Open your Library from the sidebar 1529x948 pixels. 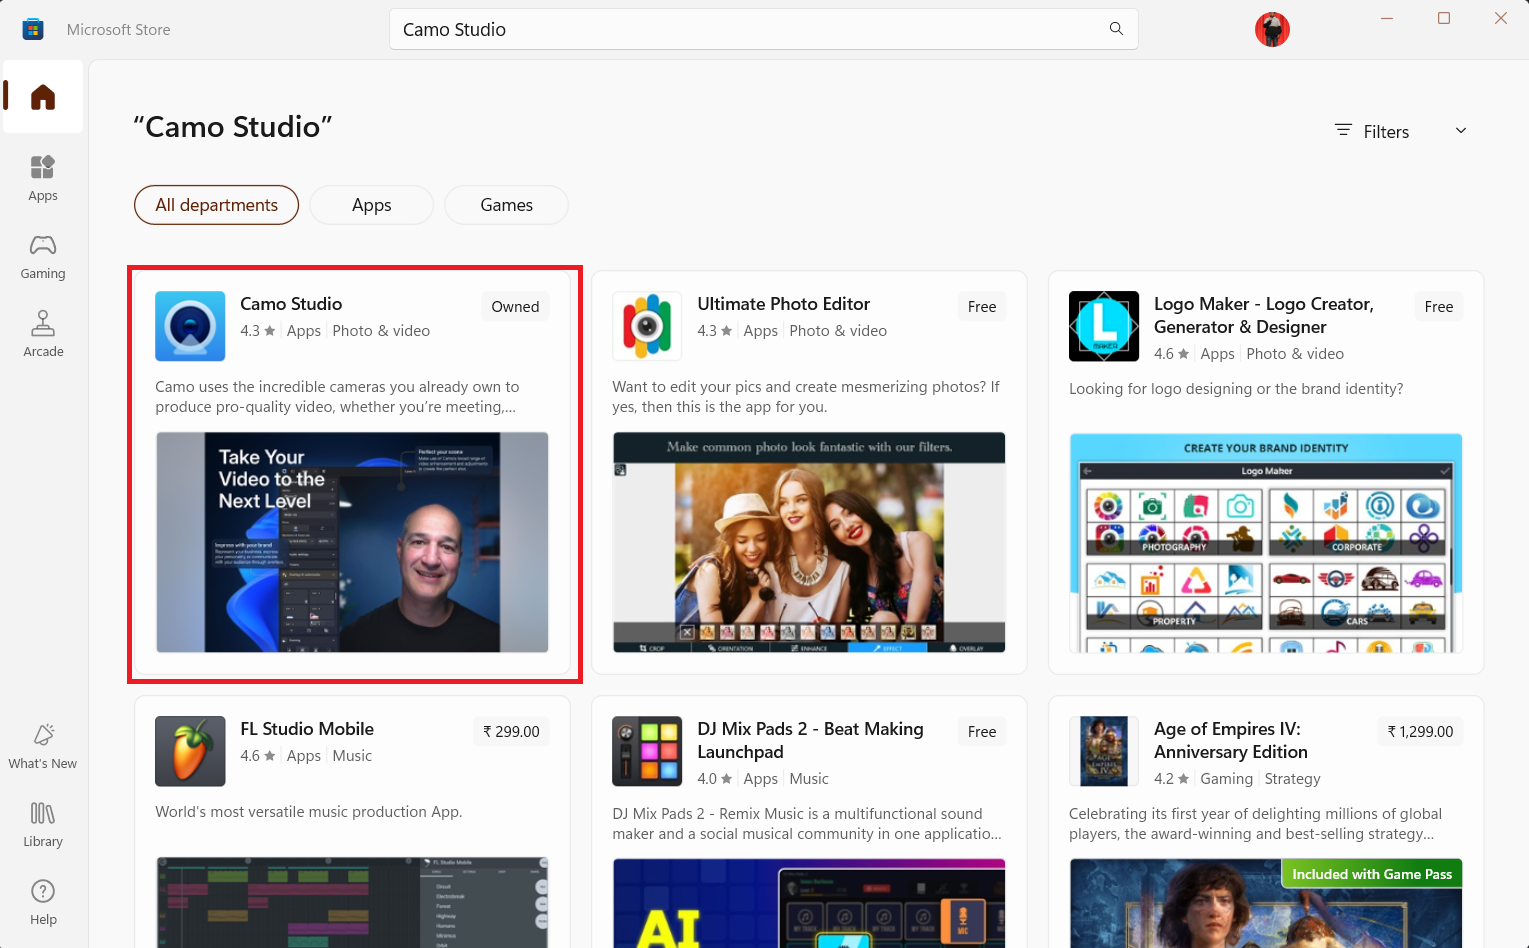(42, 823)
